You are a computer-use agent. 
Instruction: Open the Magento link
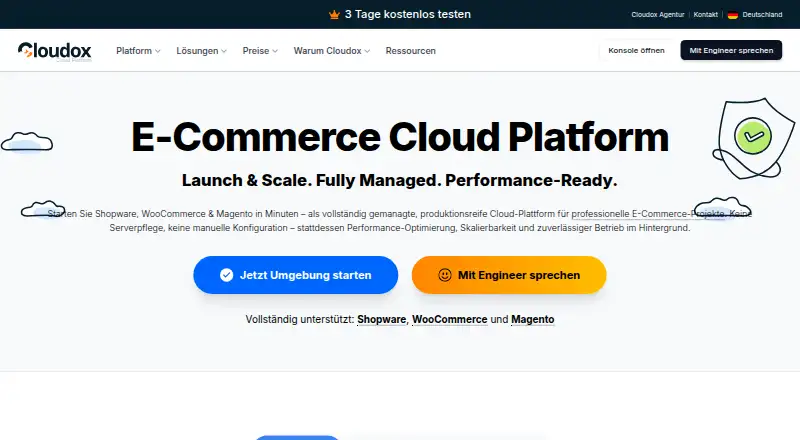point(533,320)
